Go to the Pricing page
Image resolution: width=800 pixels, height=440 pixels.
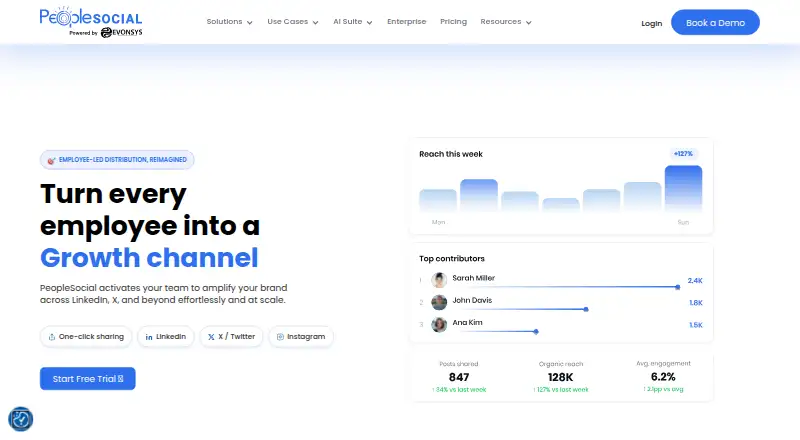454,21
